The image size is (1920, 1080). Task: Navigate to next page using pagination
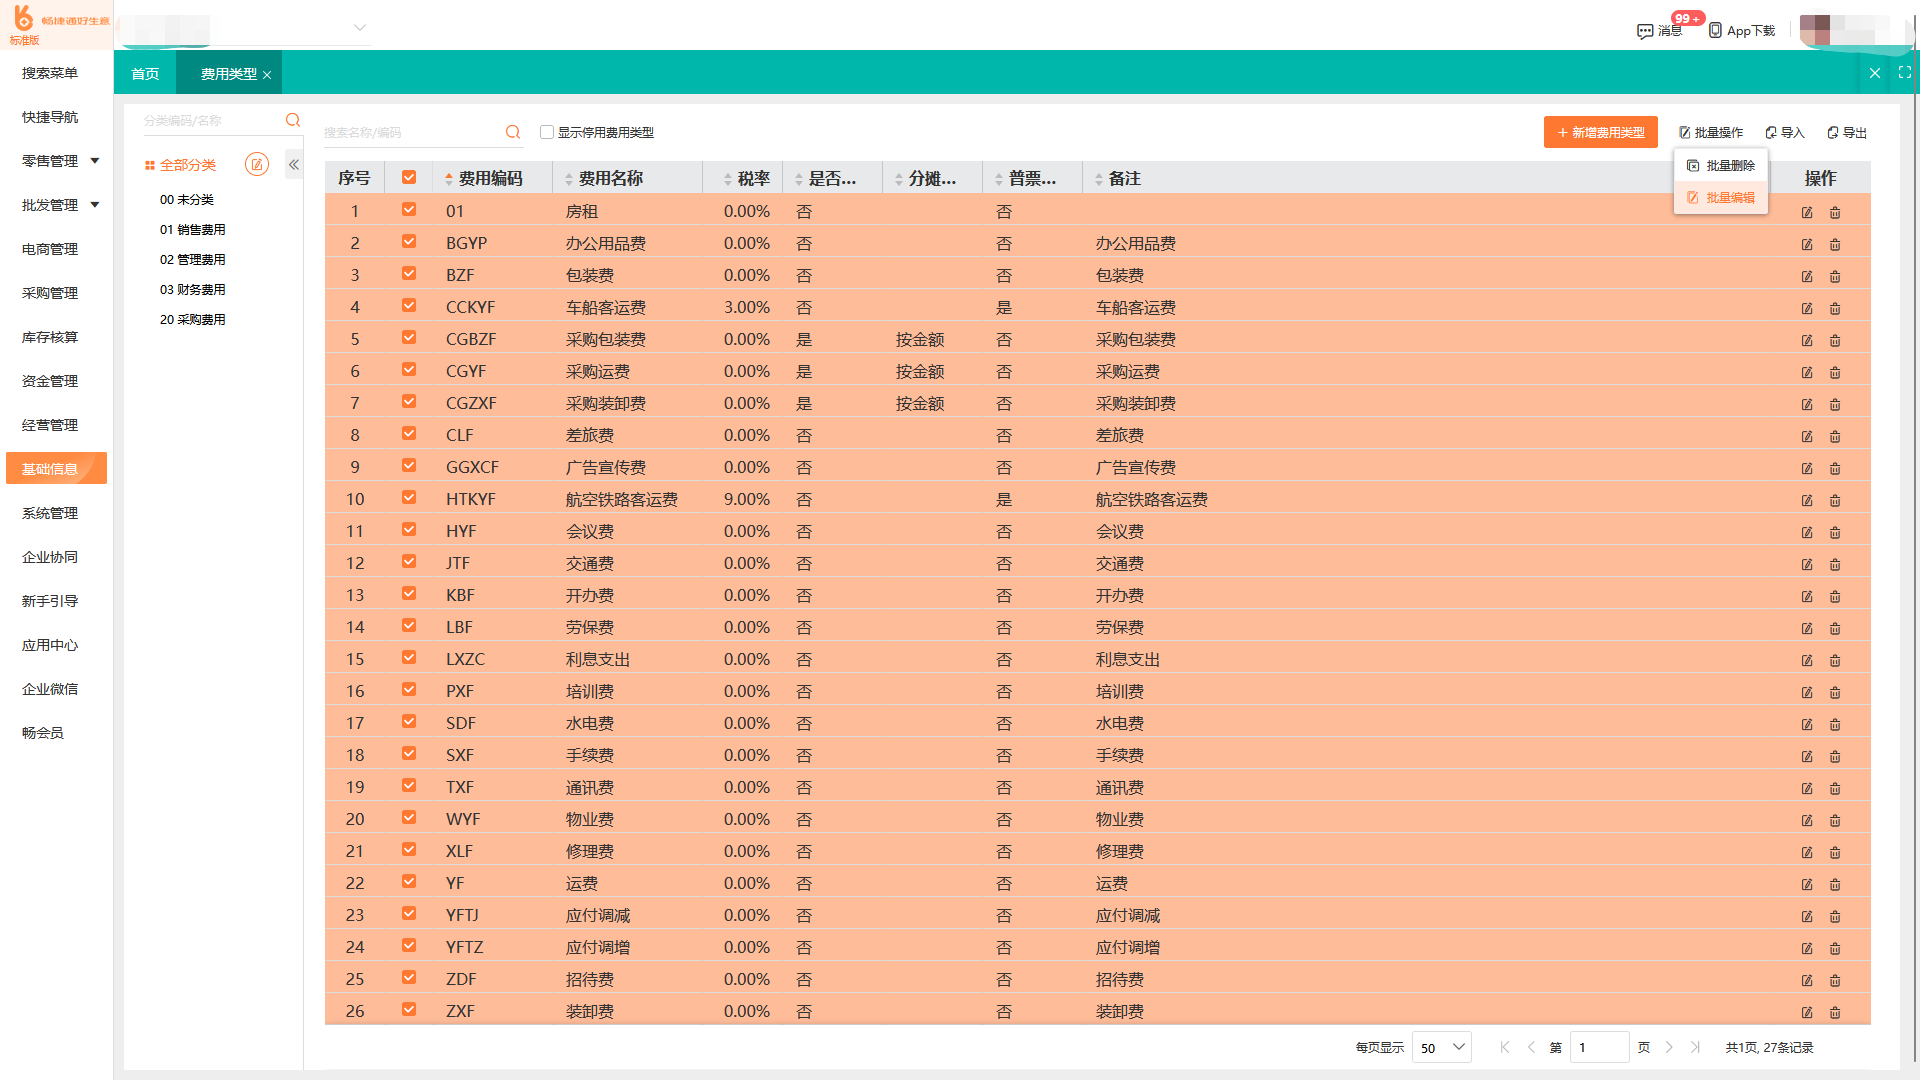point(1663,1048)
